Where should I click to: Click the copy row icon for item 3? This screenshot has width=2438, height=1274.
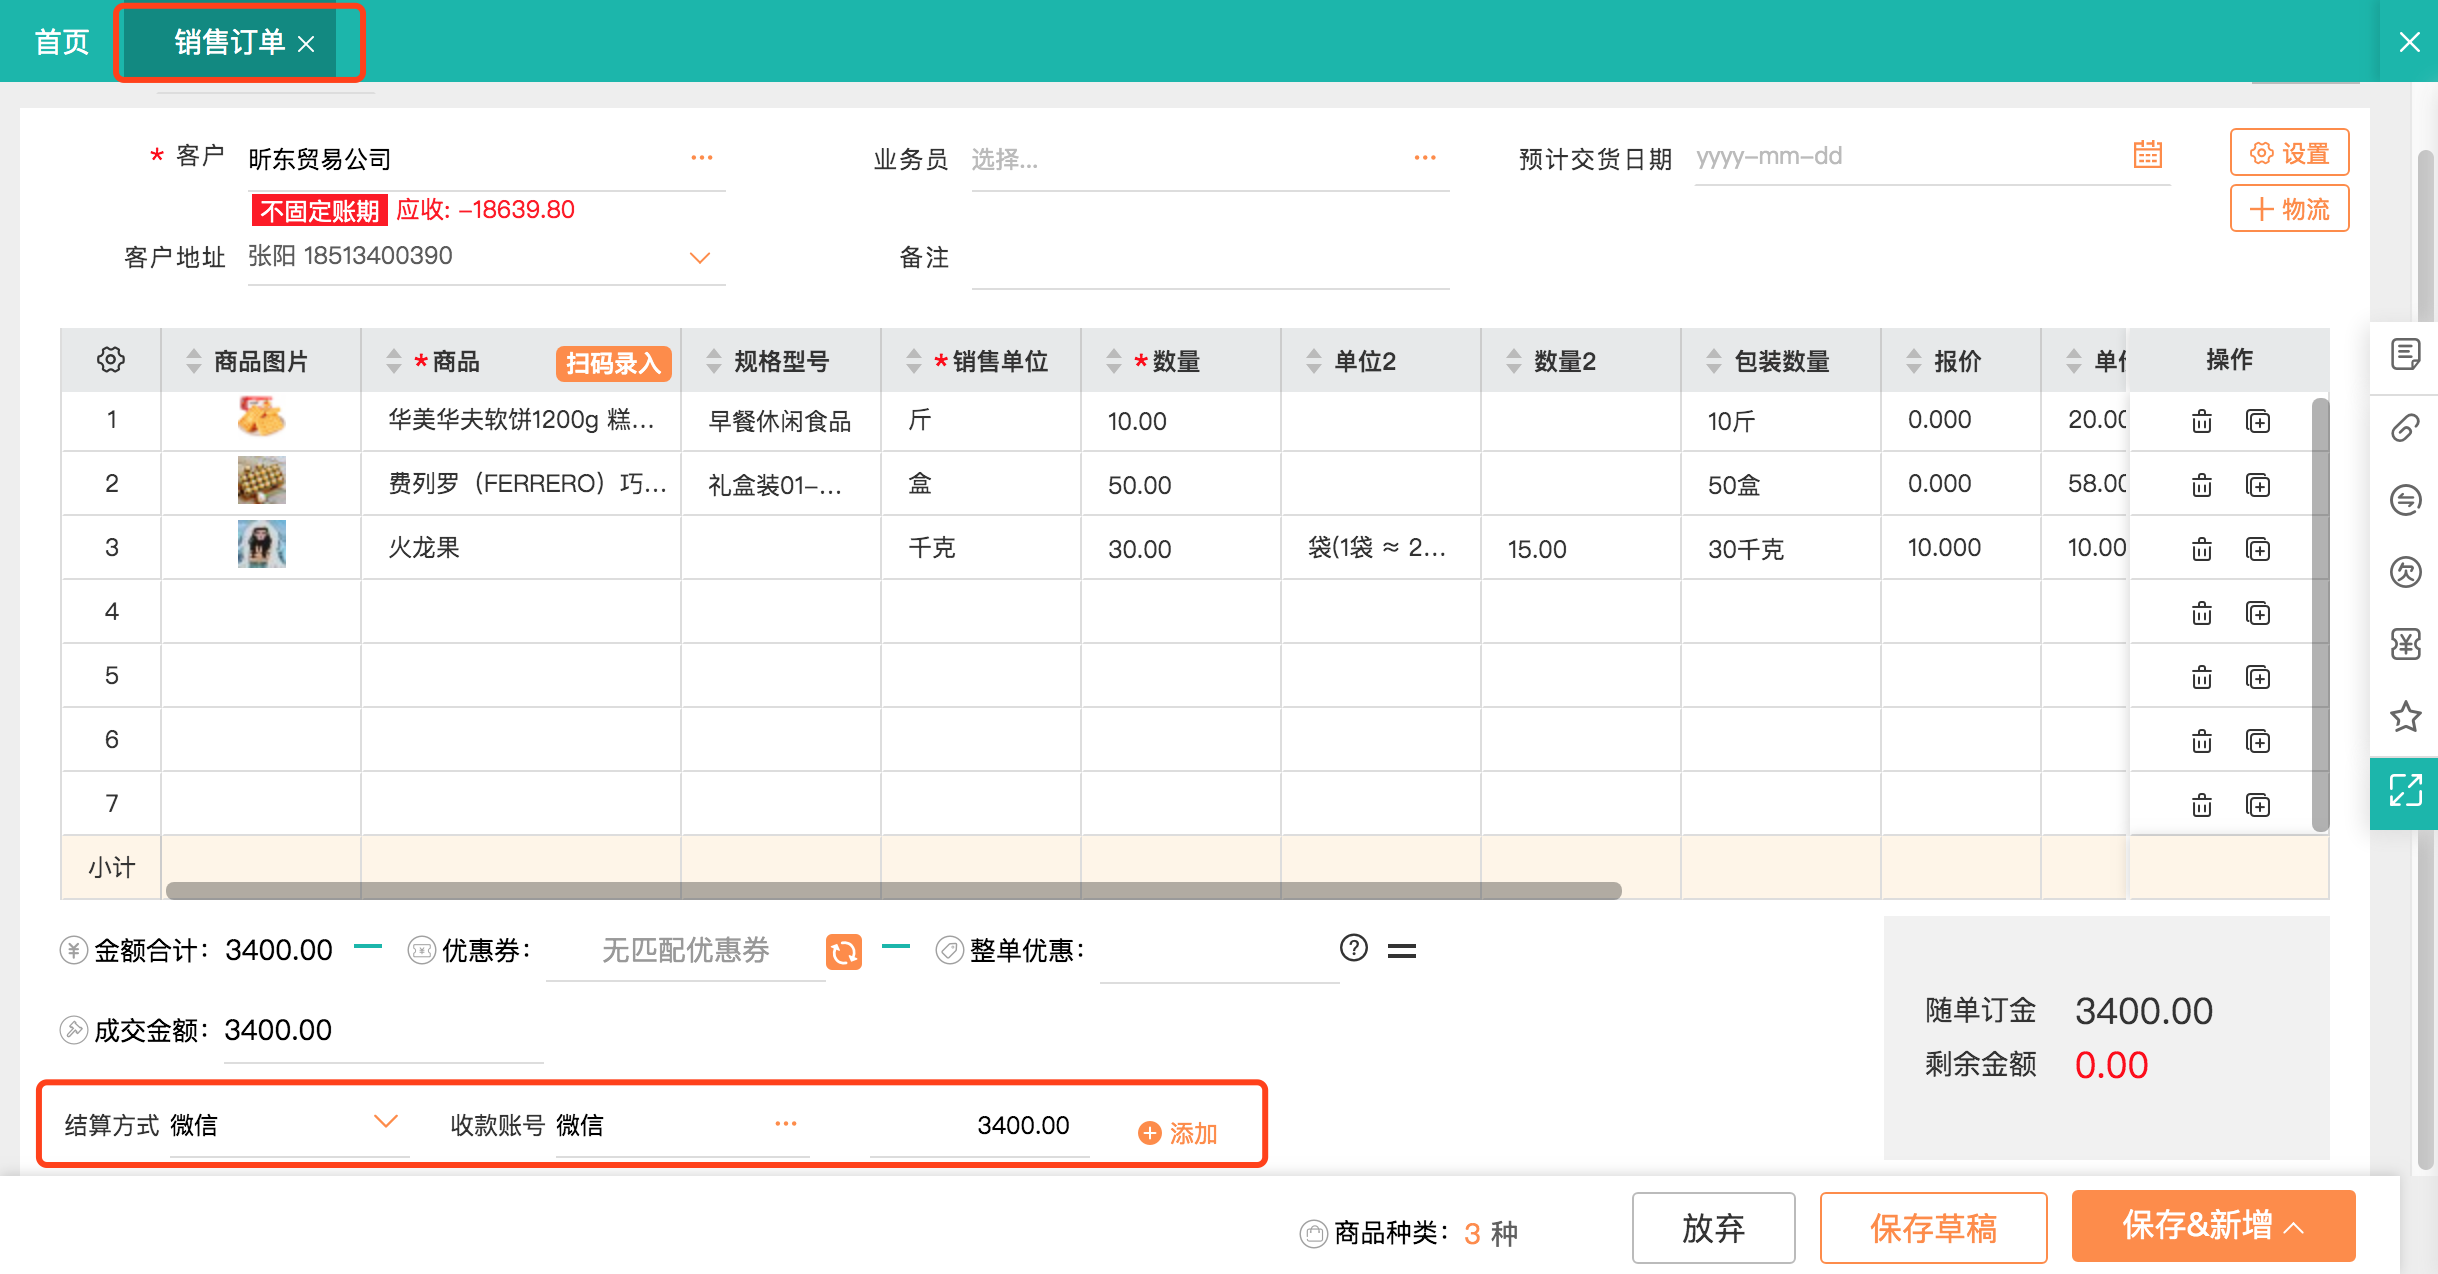click(2259, 548)
